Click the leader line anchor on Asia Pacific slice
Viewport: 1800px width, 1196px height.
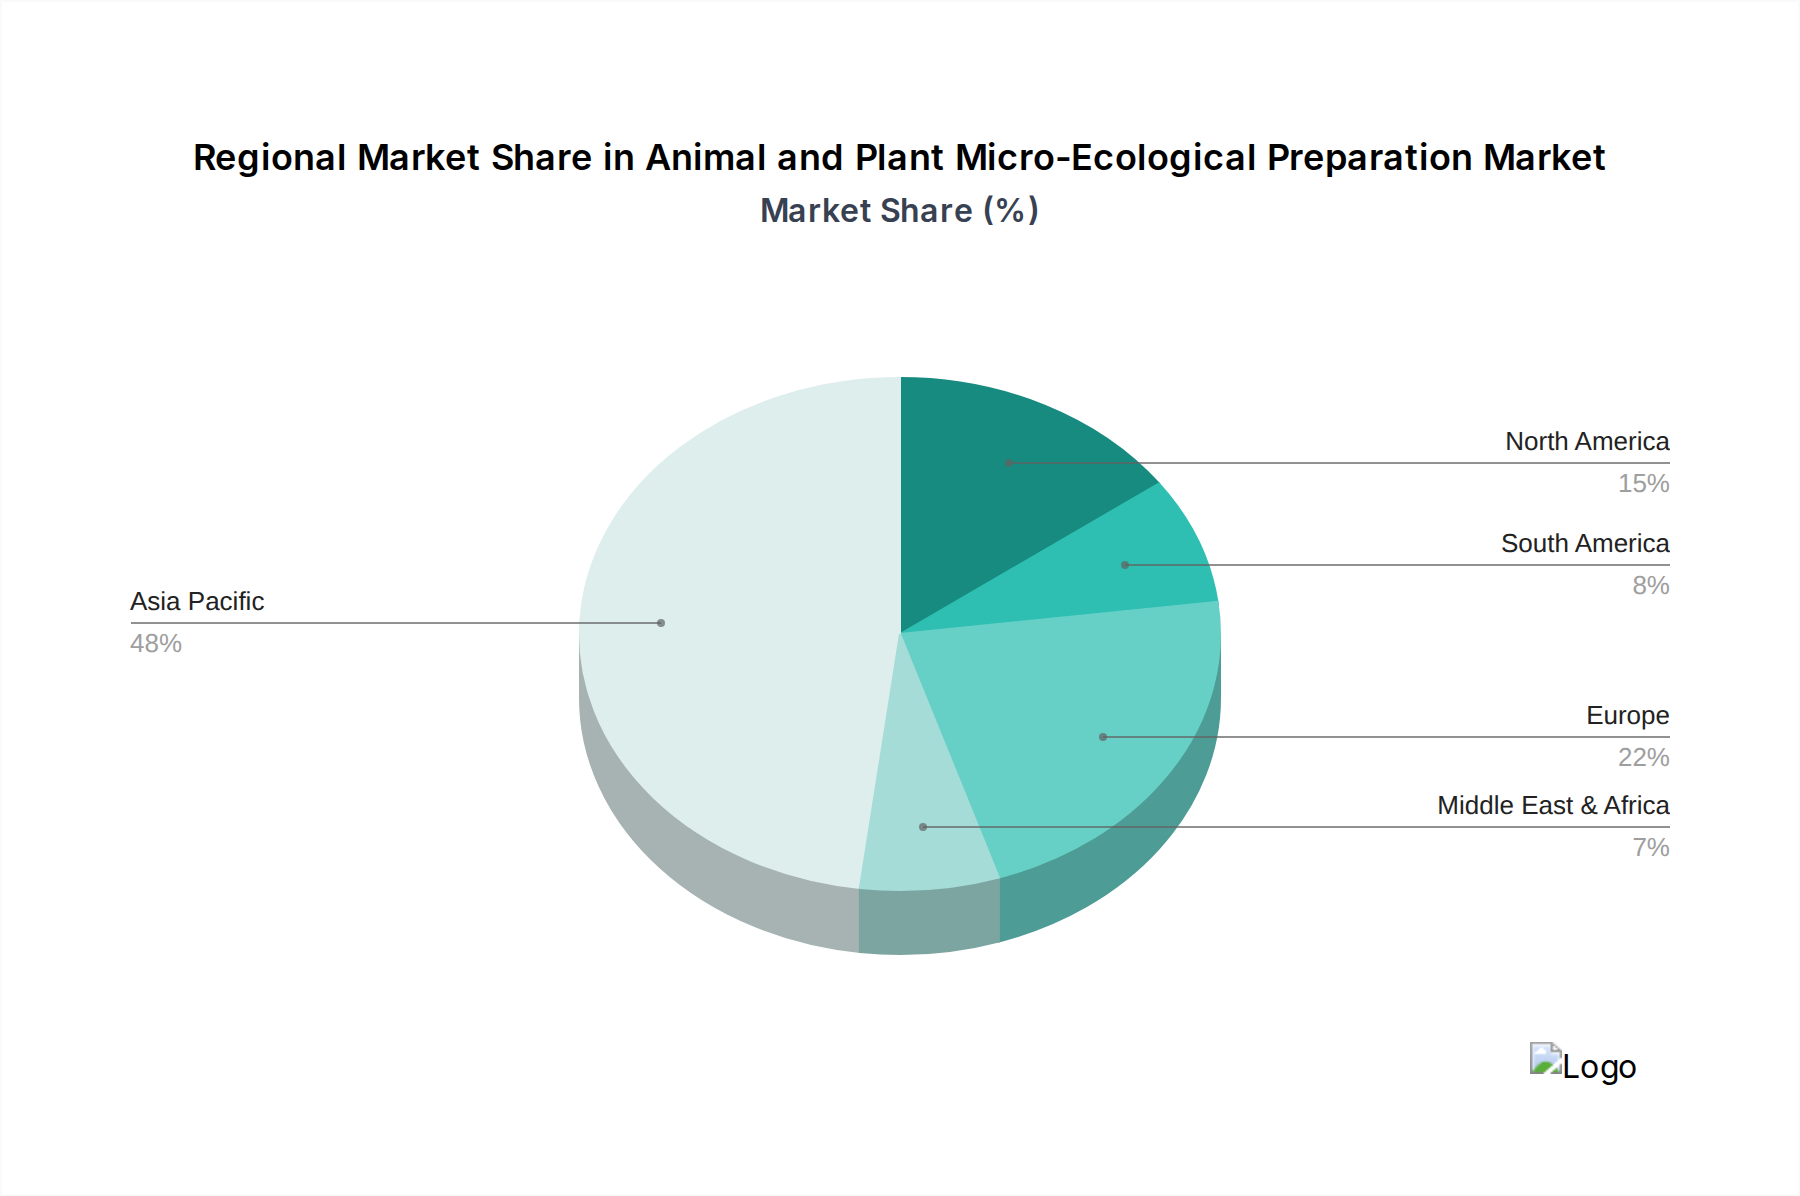pyautogui.click(x=660, y=622)
